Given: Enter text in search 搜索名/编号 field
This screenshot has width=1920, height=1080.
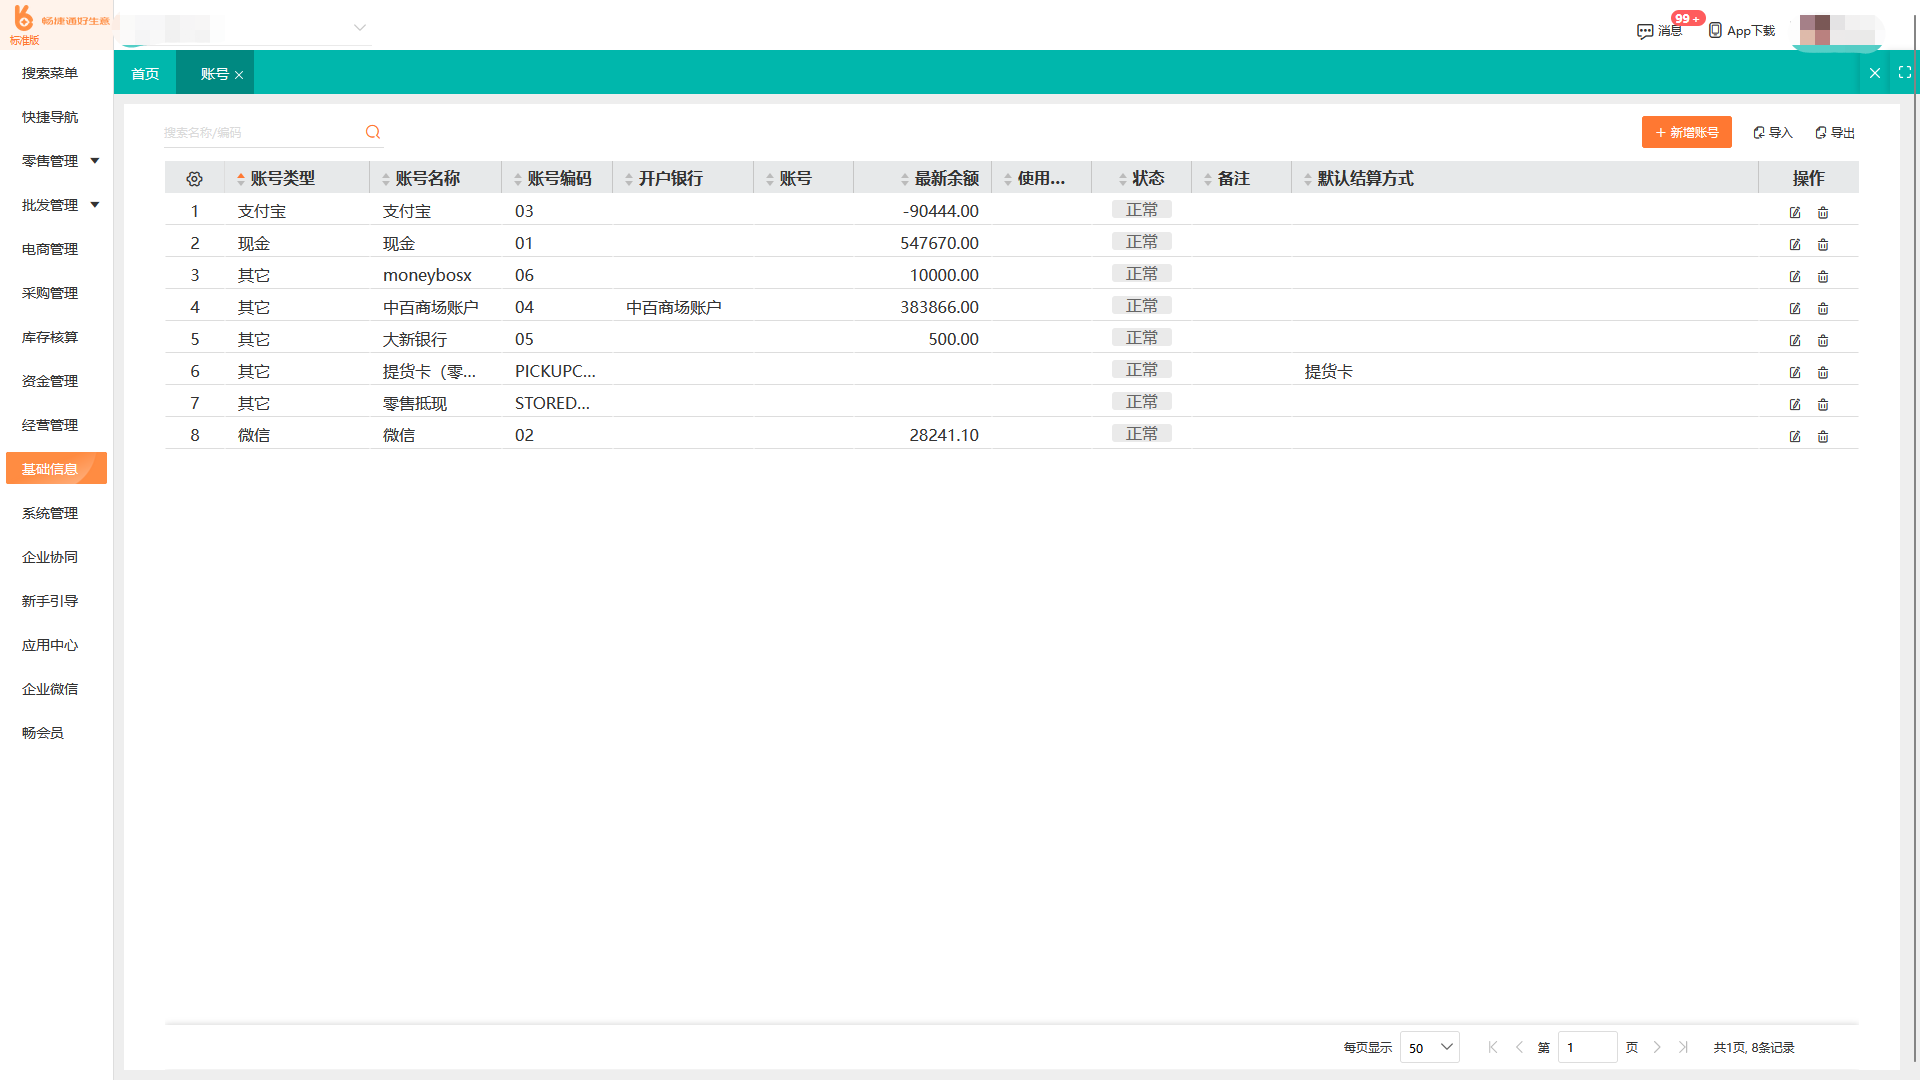Looking at the screenshot, I should [x=261, y=132].
